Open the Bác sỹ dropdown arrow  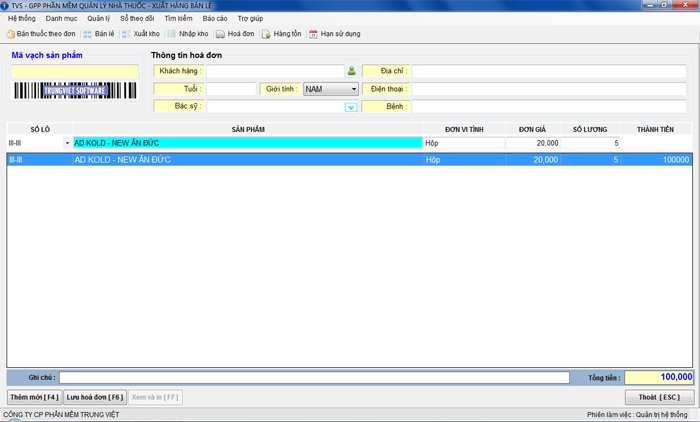(351, 107)
